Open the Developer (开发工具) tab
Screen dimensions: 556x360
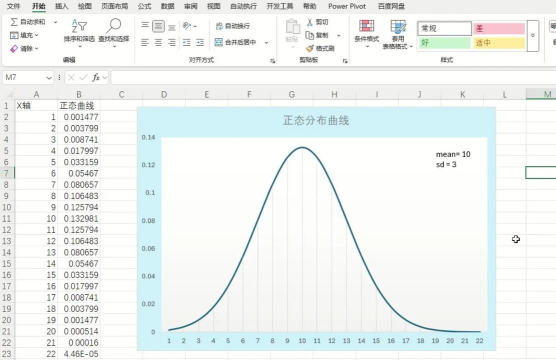[x=280, y=6]
